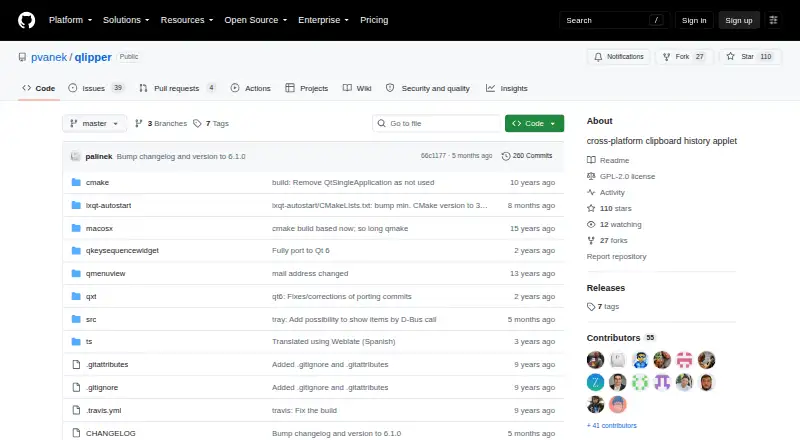Focus the top Search field
800x440 pixels.
[x=614, y=20]
